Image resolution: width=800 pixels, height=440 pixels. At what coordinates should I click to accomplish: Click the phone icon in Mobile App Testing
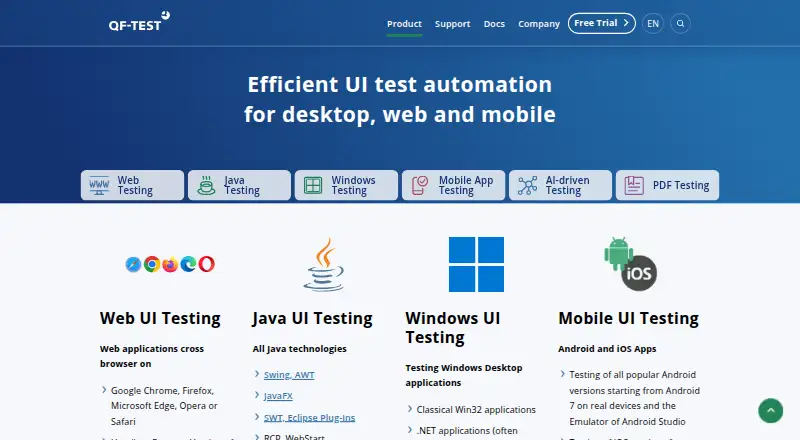click(x=420, y=185)
